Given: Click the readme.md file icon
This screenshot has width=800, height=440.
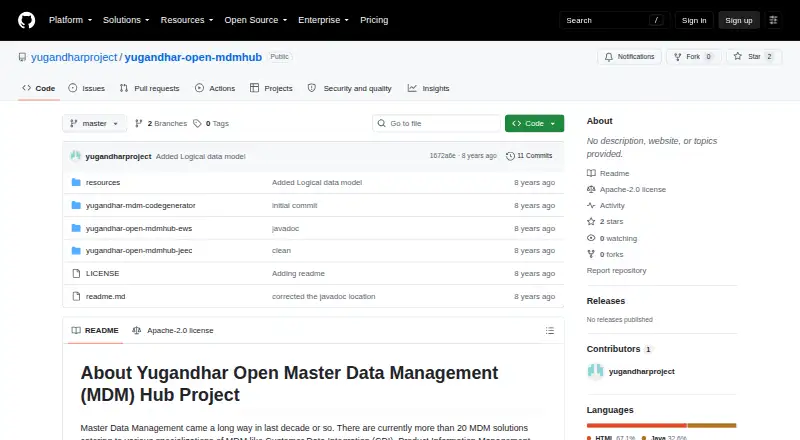Looking at the screenshot, I should click(x=76, y=297).
